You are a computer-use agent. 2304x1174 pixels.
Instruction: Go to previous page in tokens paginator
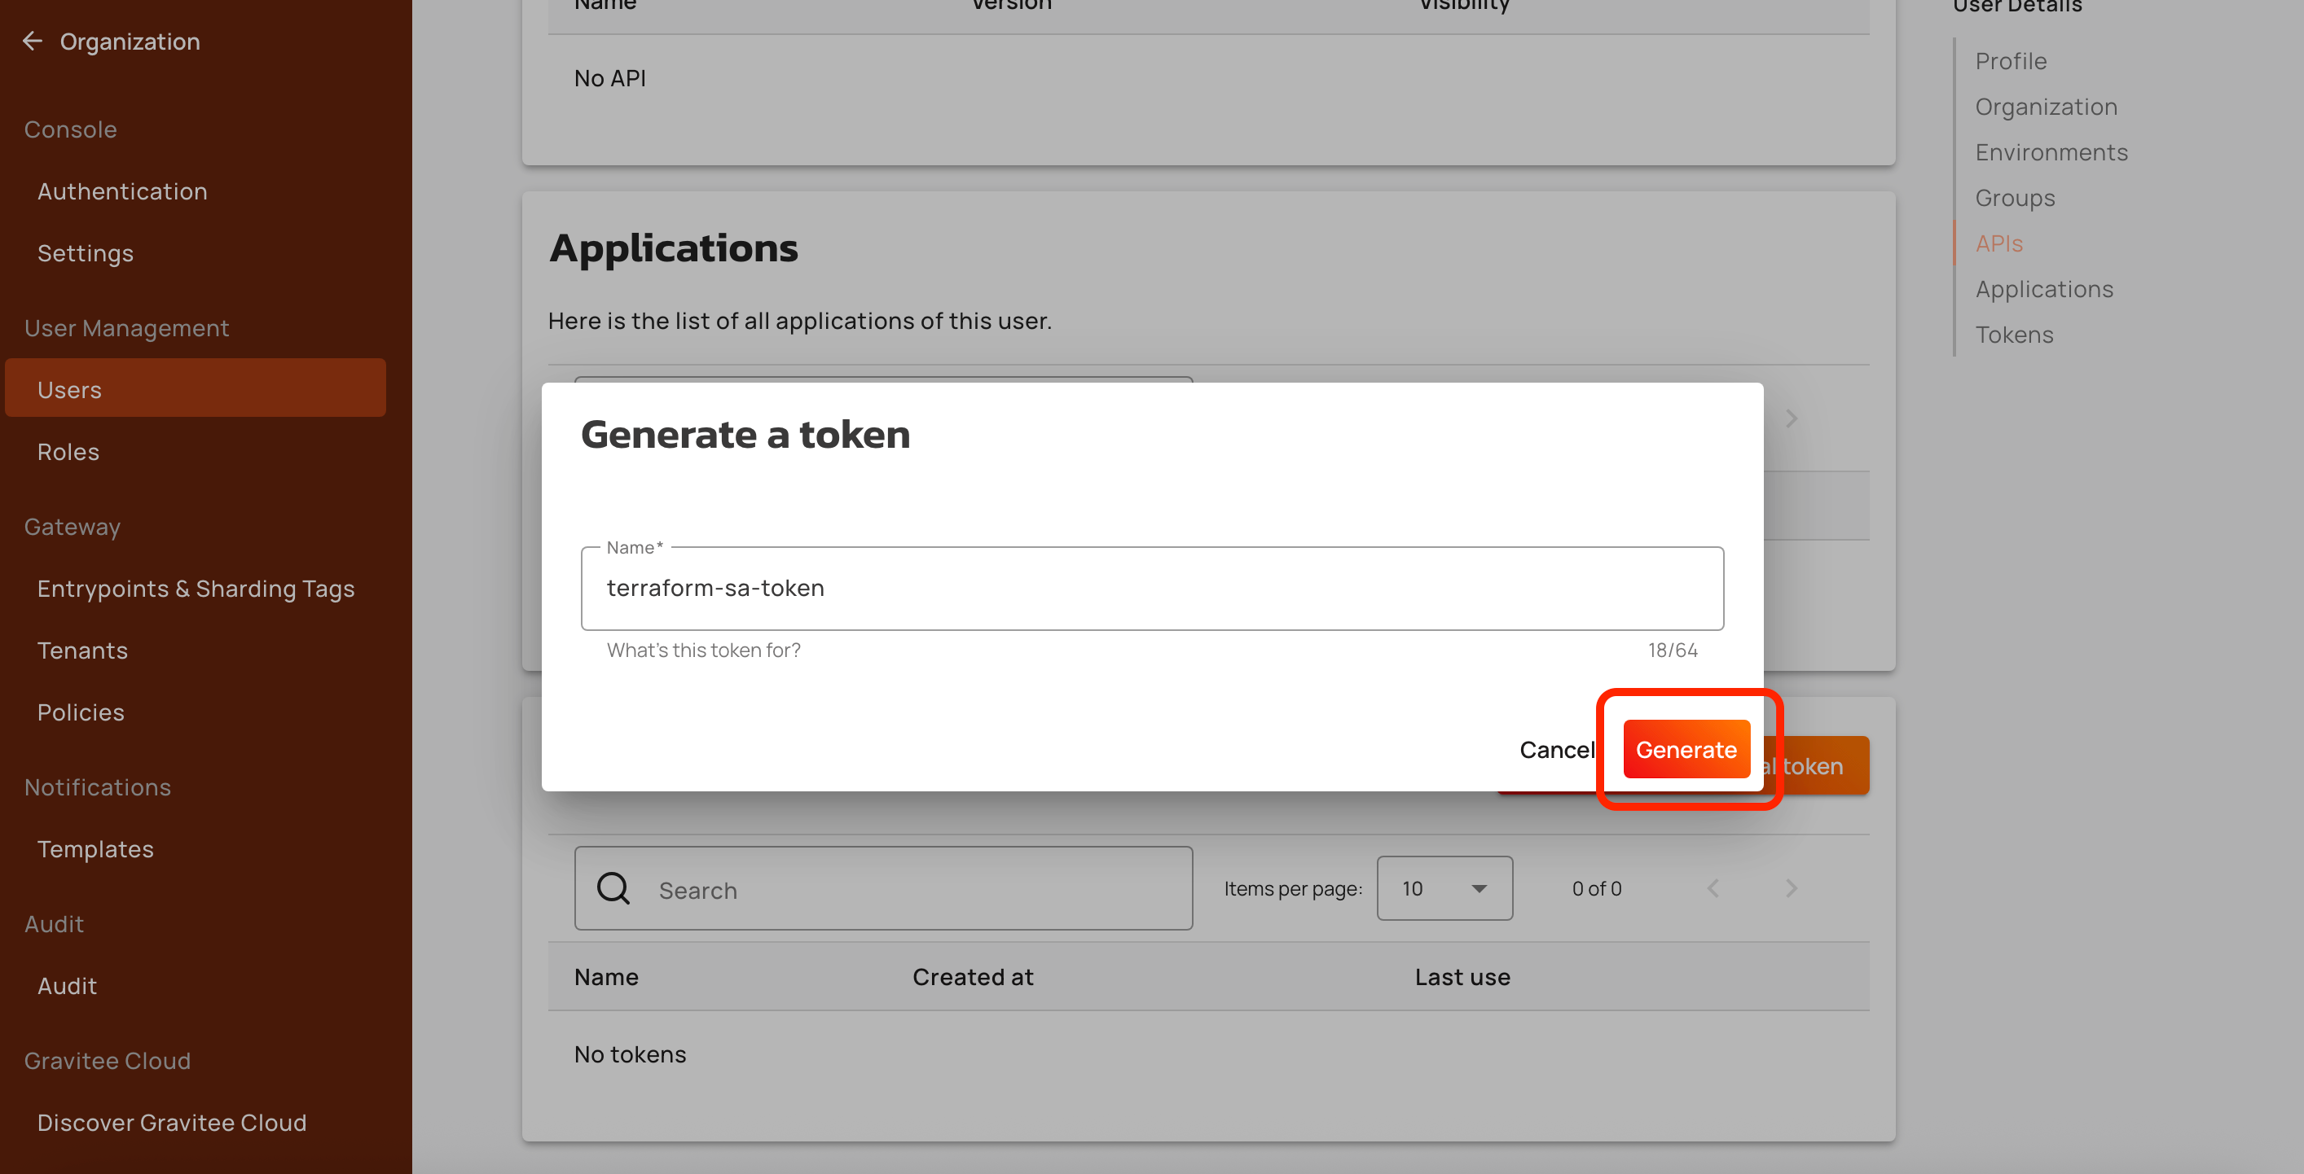1713,888
